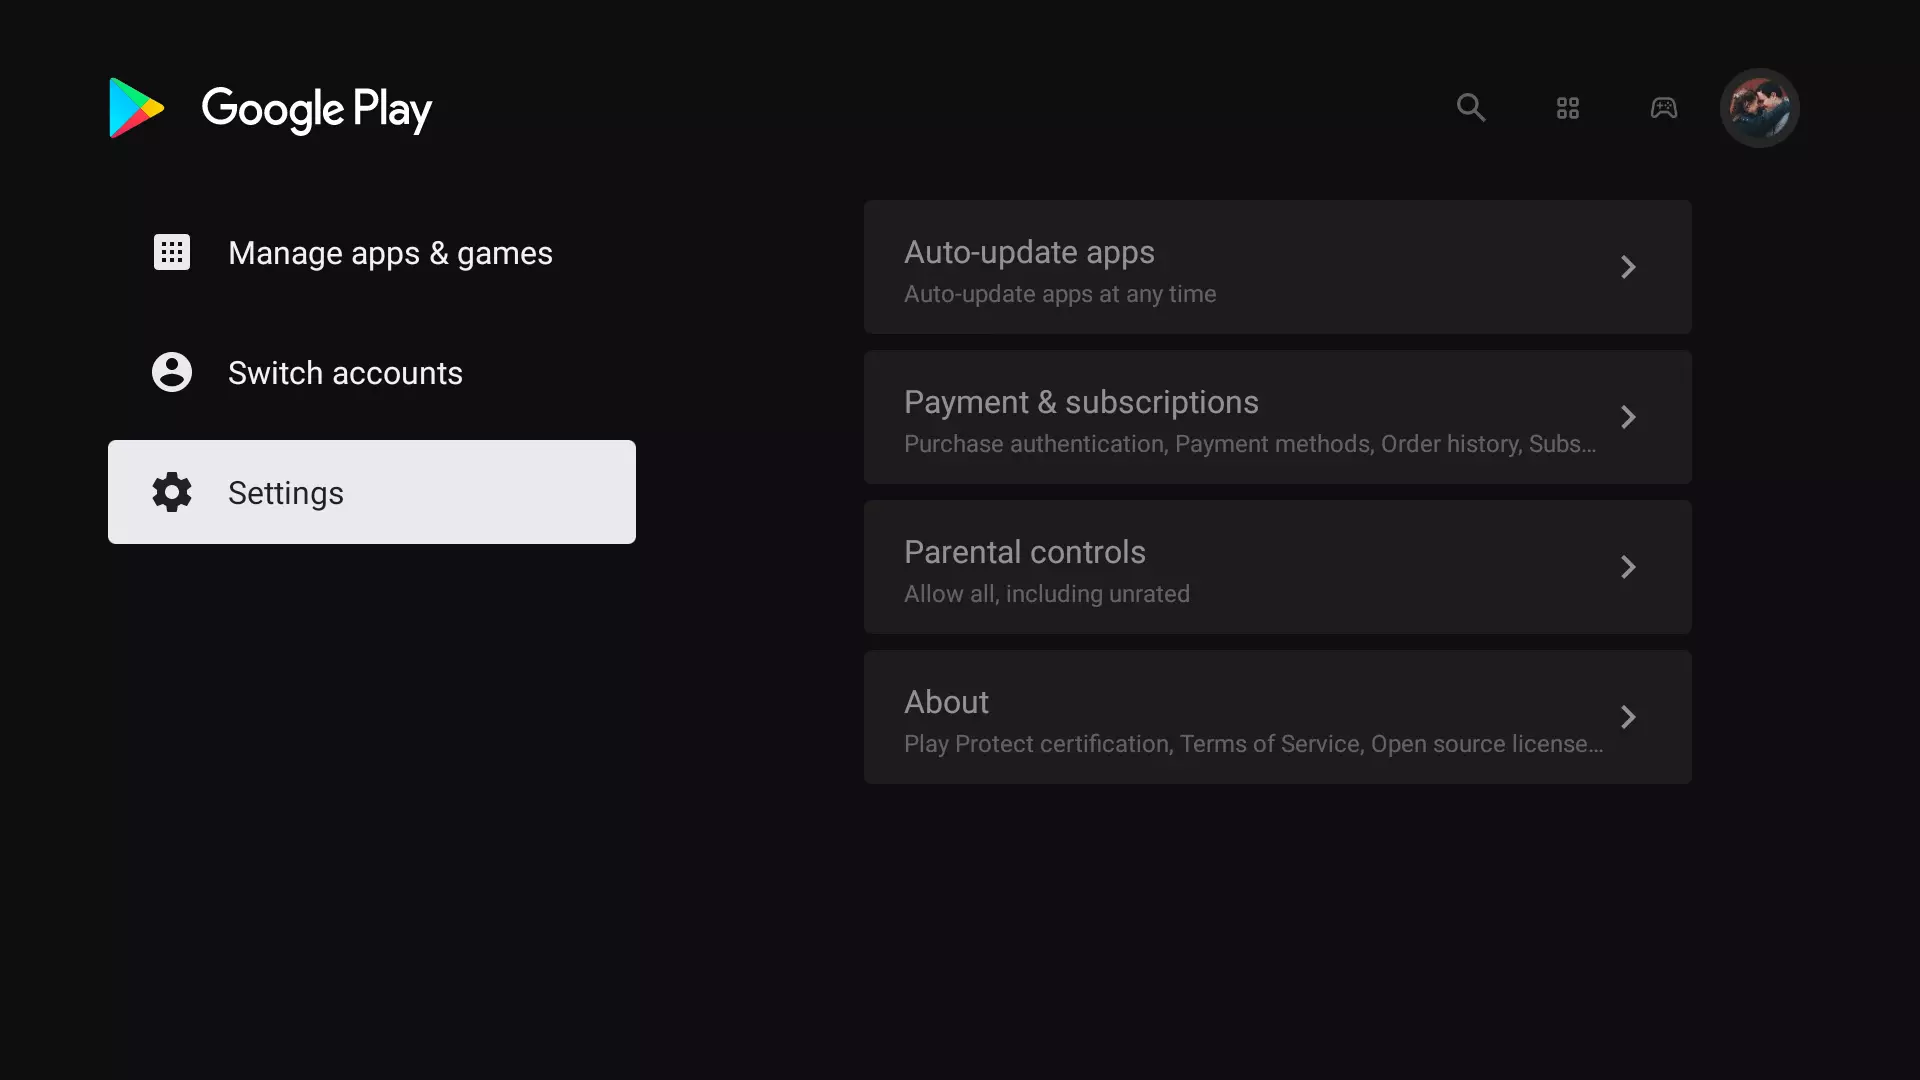This screenshot has width=1920, height=1080.
Task: Open the About section chevron
Action: click(x=1629, y=717)
